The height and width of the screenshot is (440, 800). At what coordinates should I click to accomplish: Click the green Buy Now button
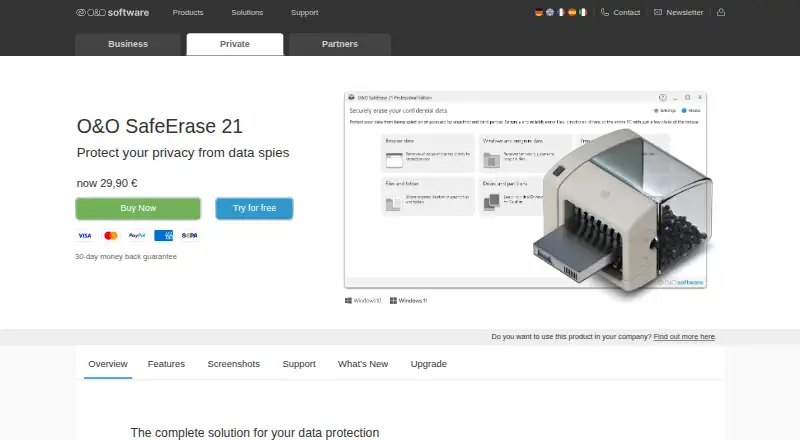(138, 208)
